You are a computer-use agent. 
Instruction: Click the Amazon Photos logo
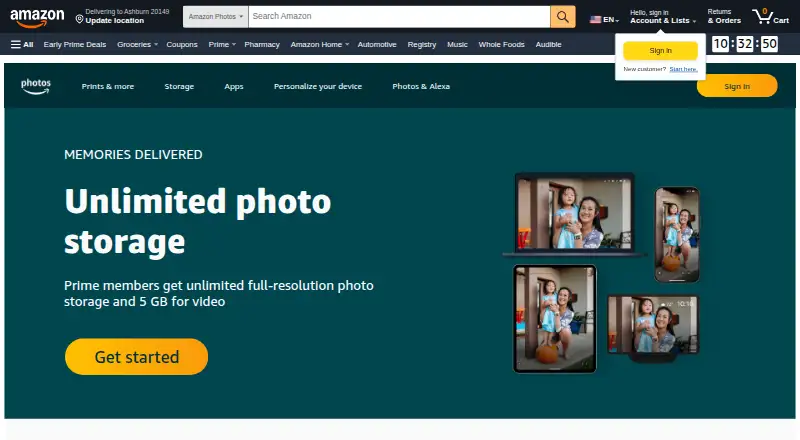point(36,86)
